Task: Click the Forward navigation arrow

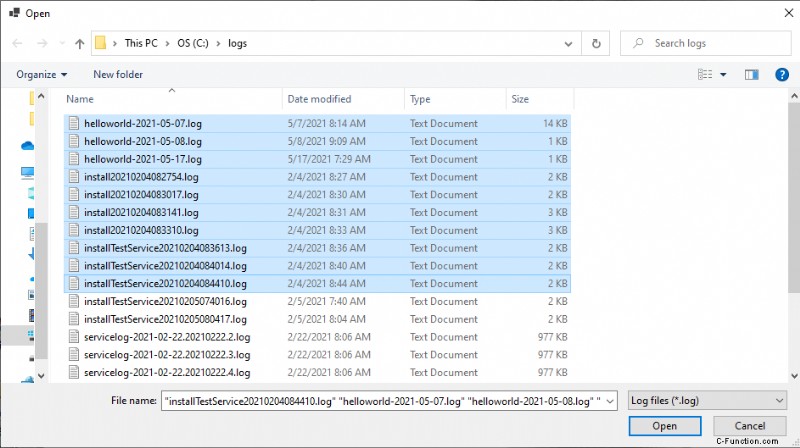Action: tap(41, 44)
